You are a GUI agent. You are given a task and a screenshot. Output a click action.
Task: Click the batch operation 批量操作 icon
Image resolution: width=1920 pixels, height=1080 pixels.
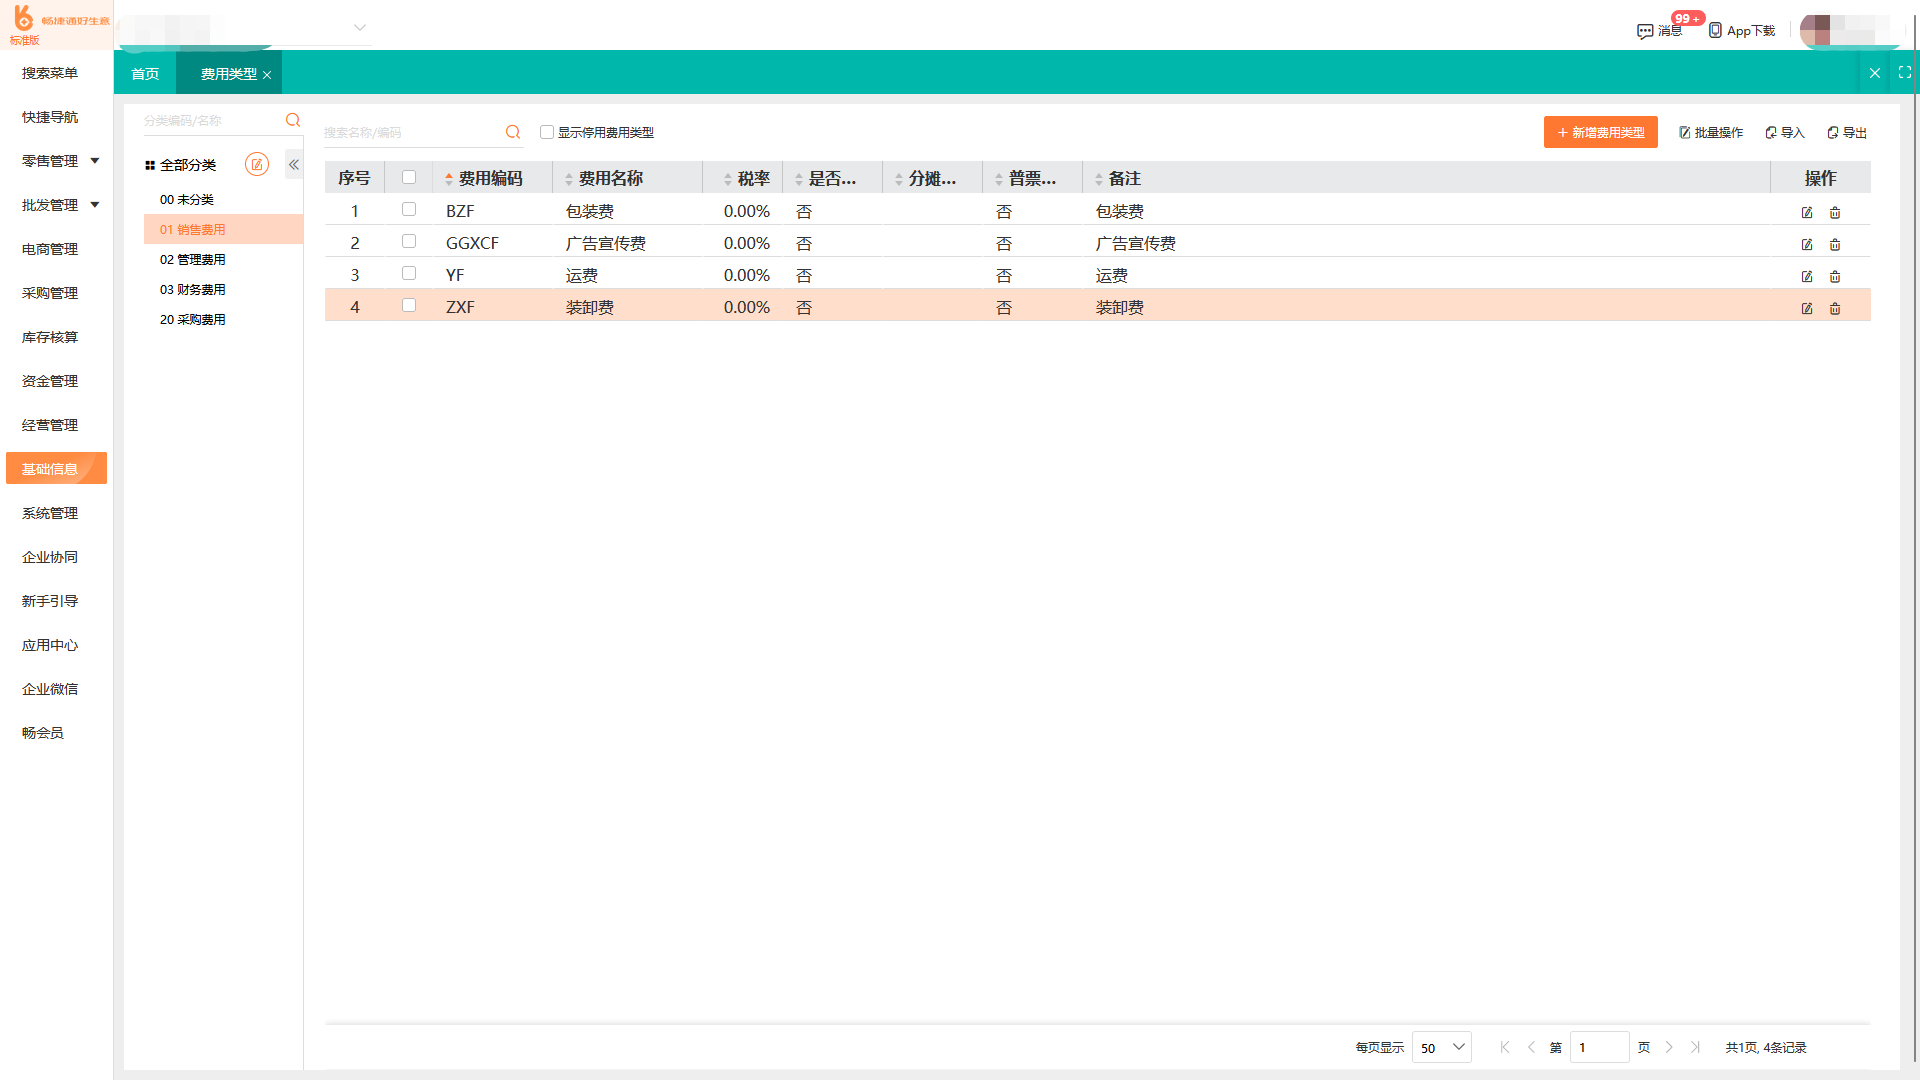click(x=1709, y=131)
